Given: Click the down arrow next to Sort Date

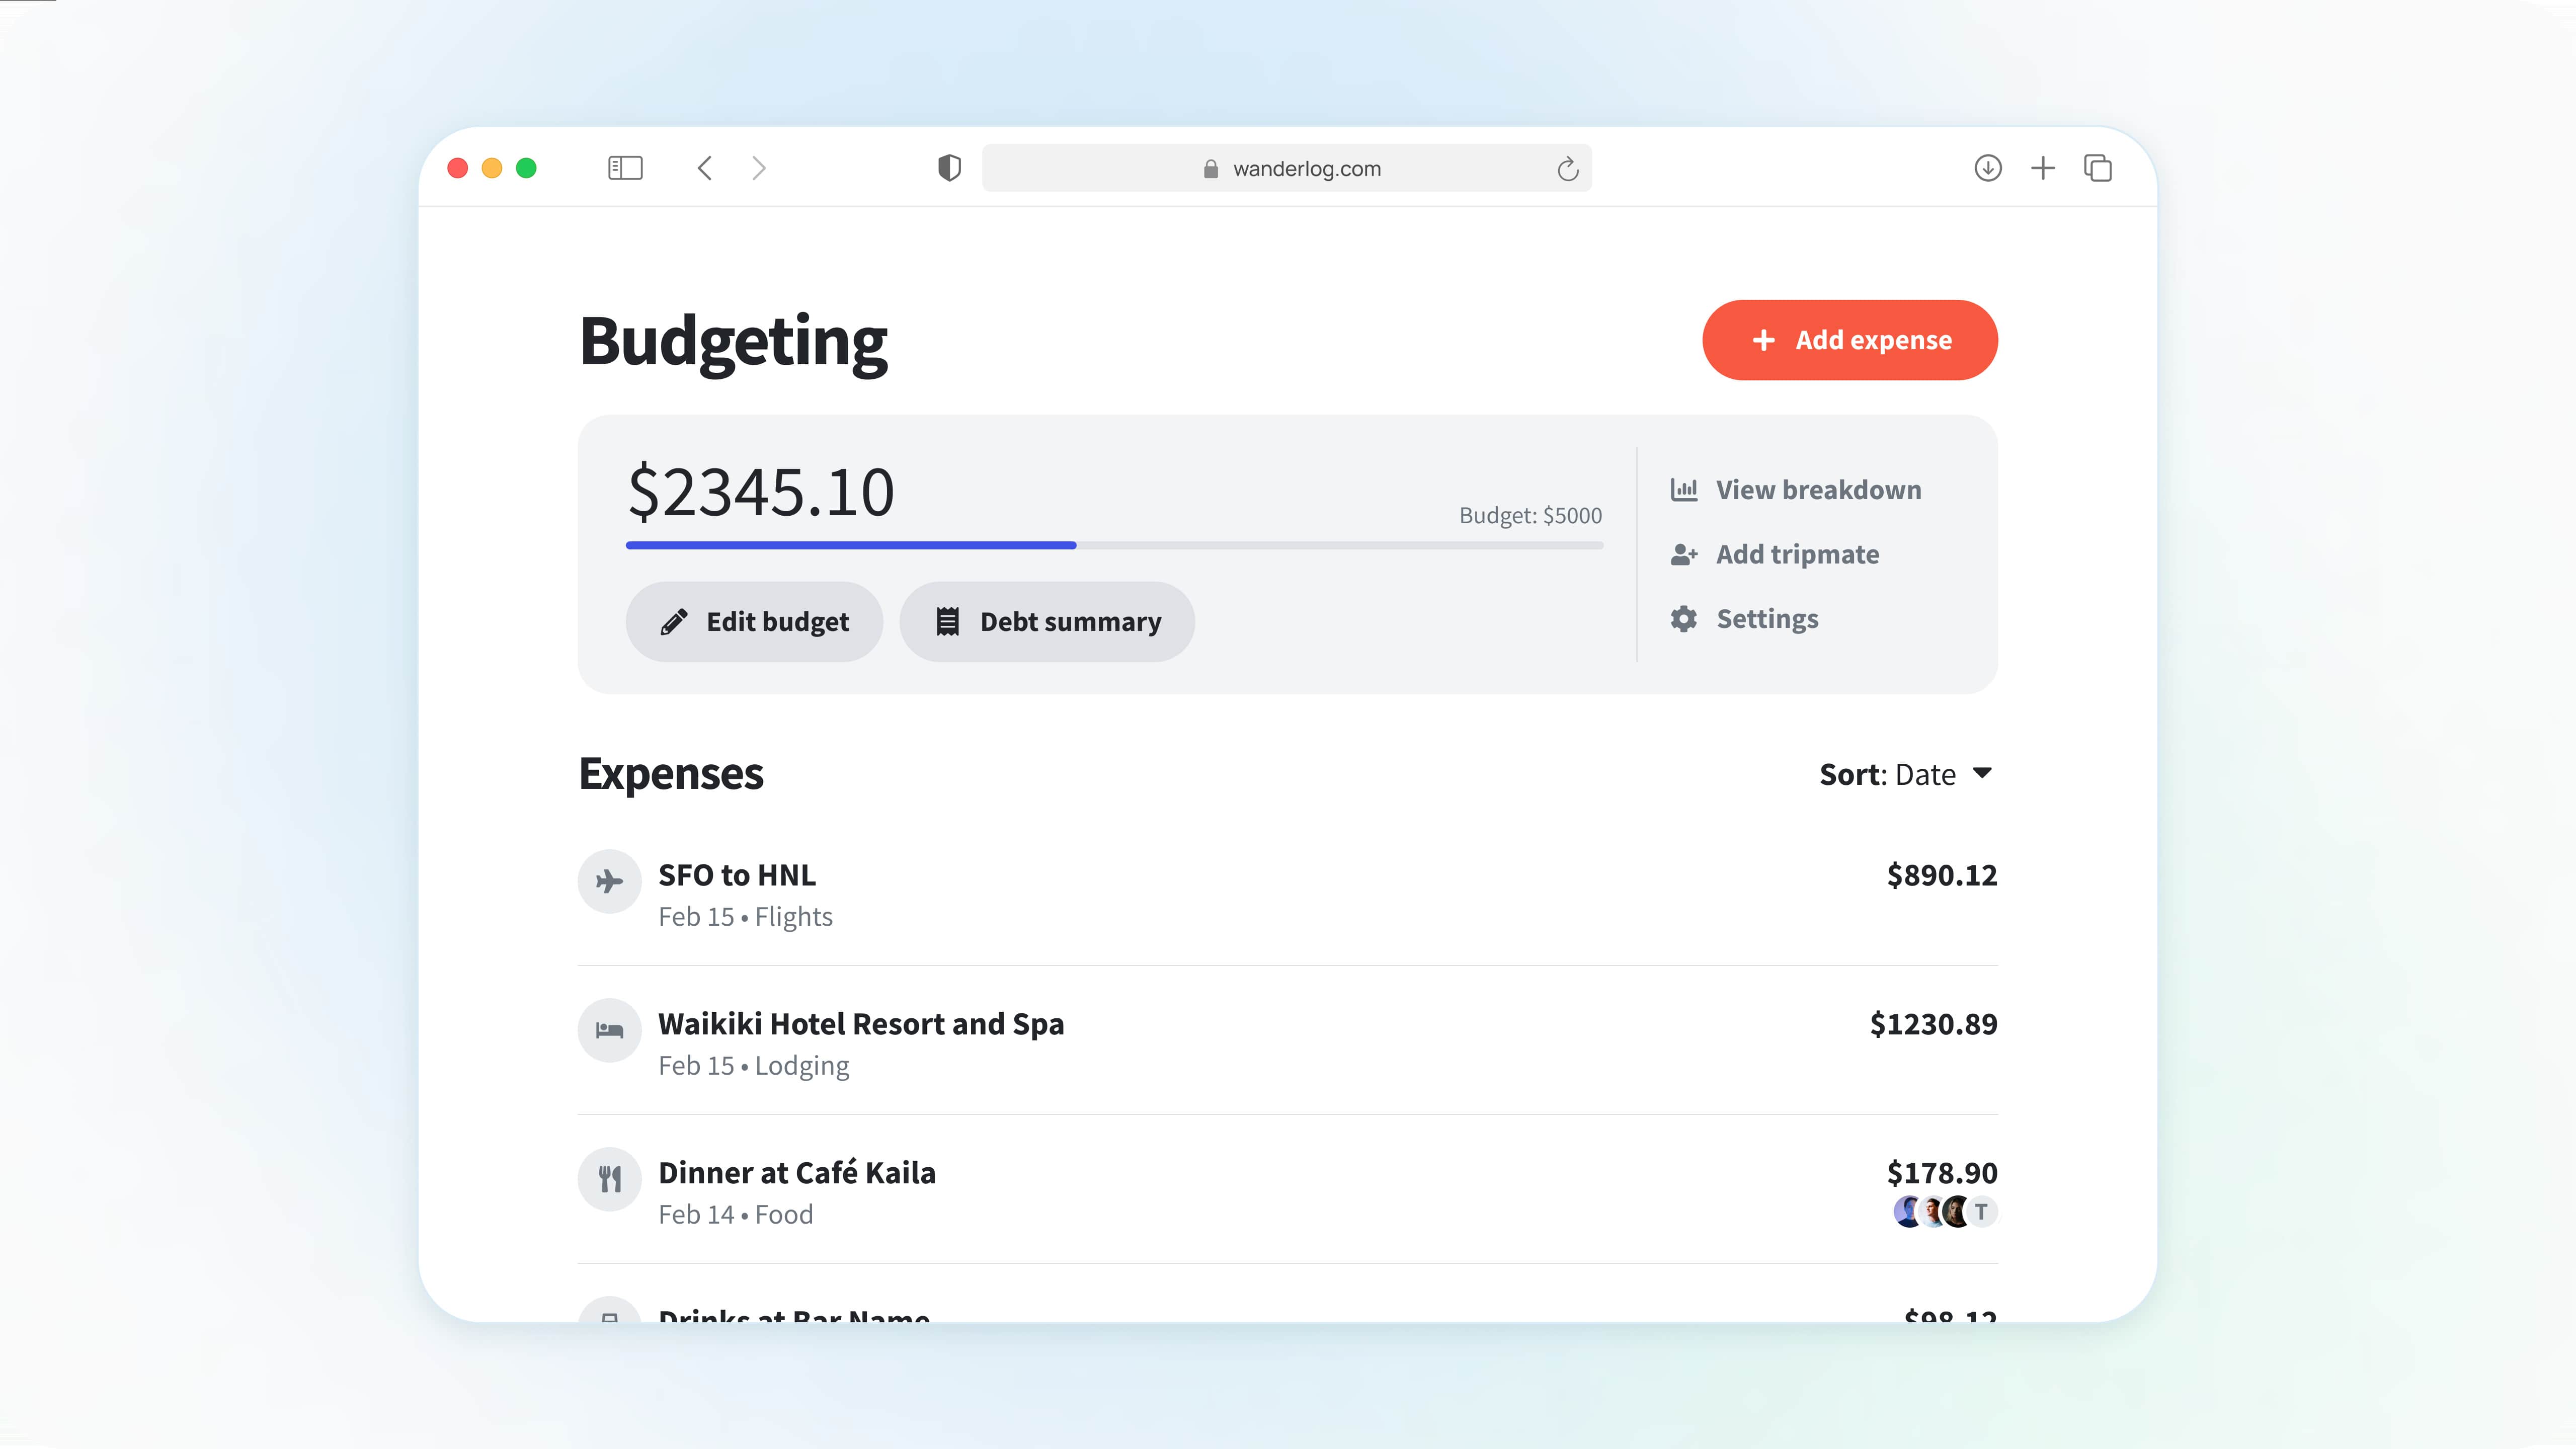Looking at the screenshot, I should coord(1985,773).
